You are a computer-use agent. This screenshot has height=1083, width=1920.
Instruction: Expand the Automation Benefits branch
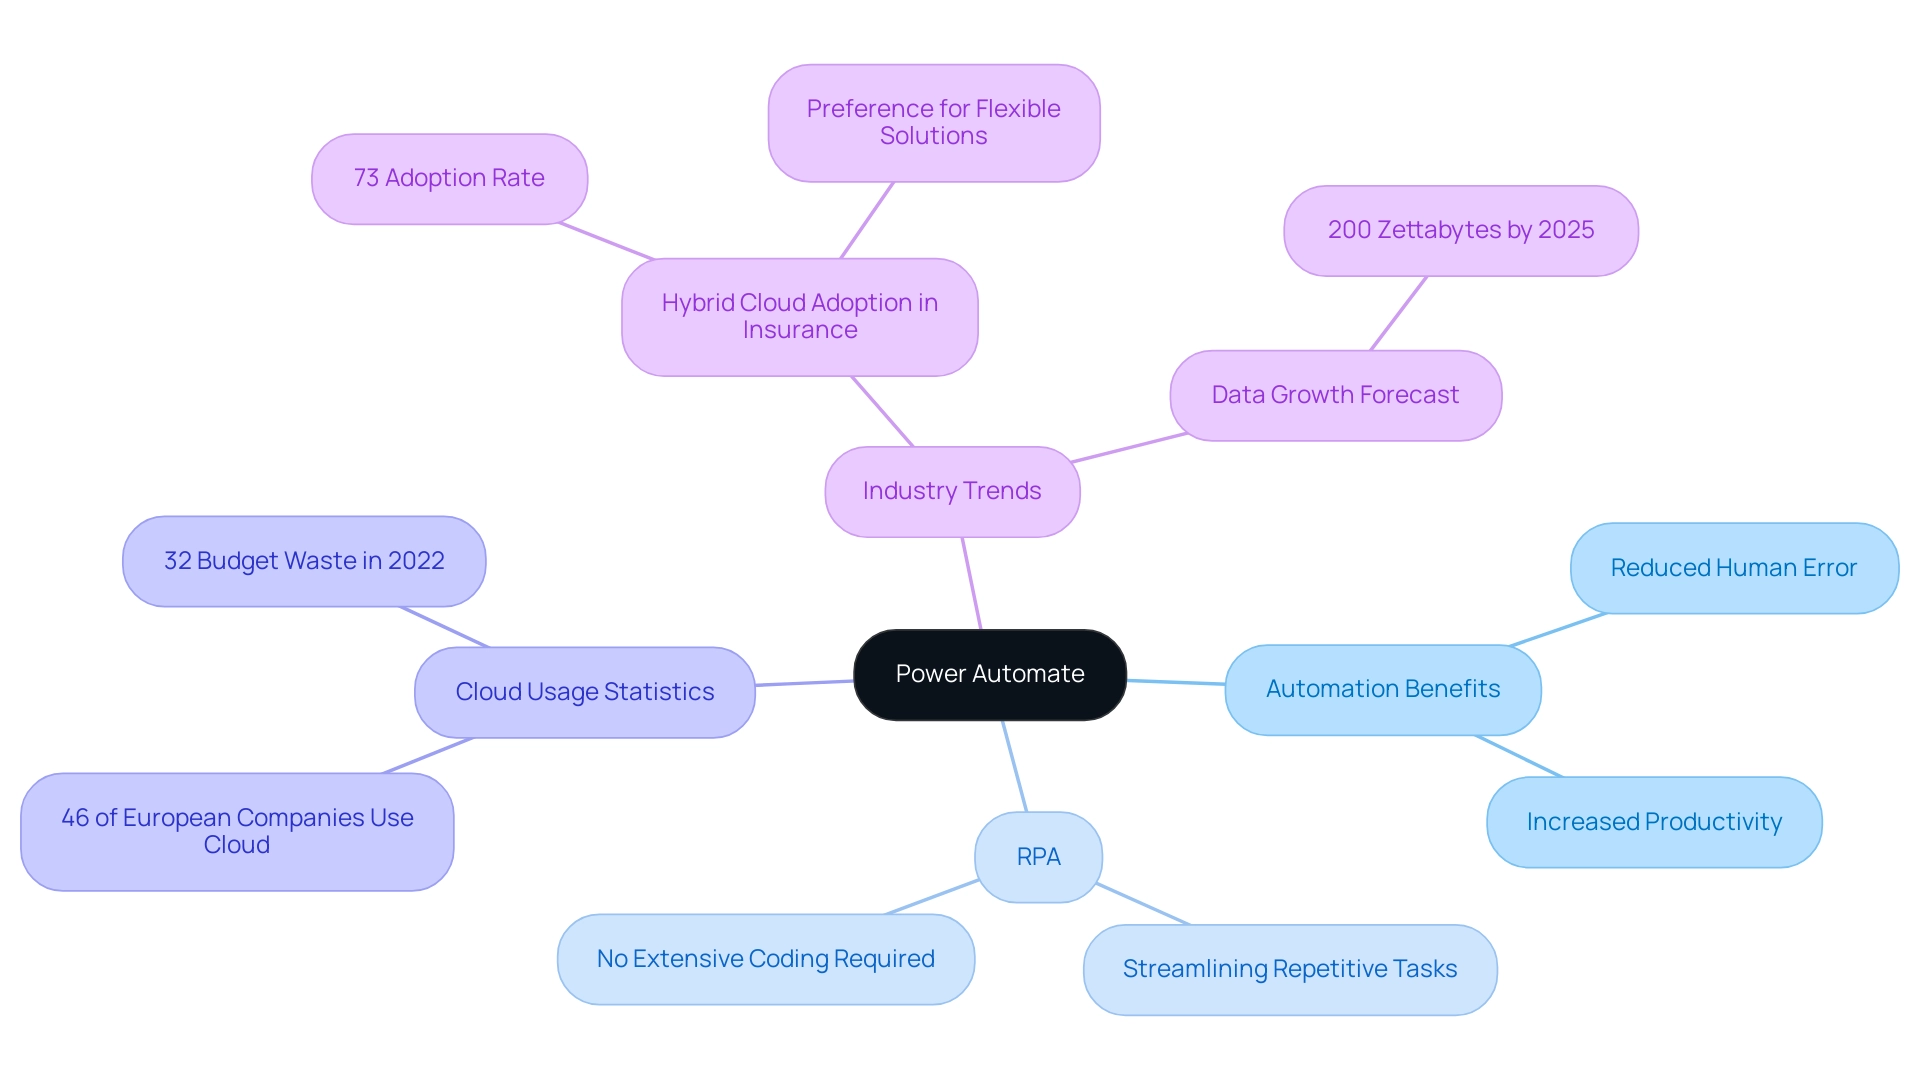pos(1386,689)
